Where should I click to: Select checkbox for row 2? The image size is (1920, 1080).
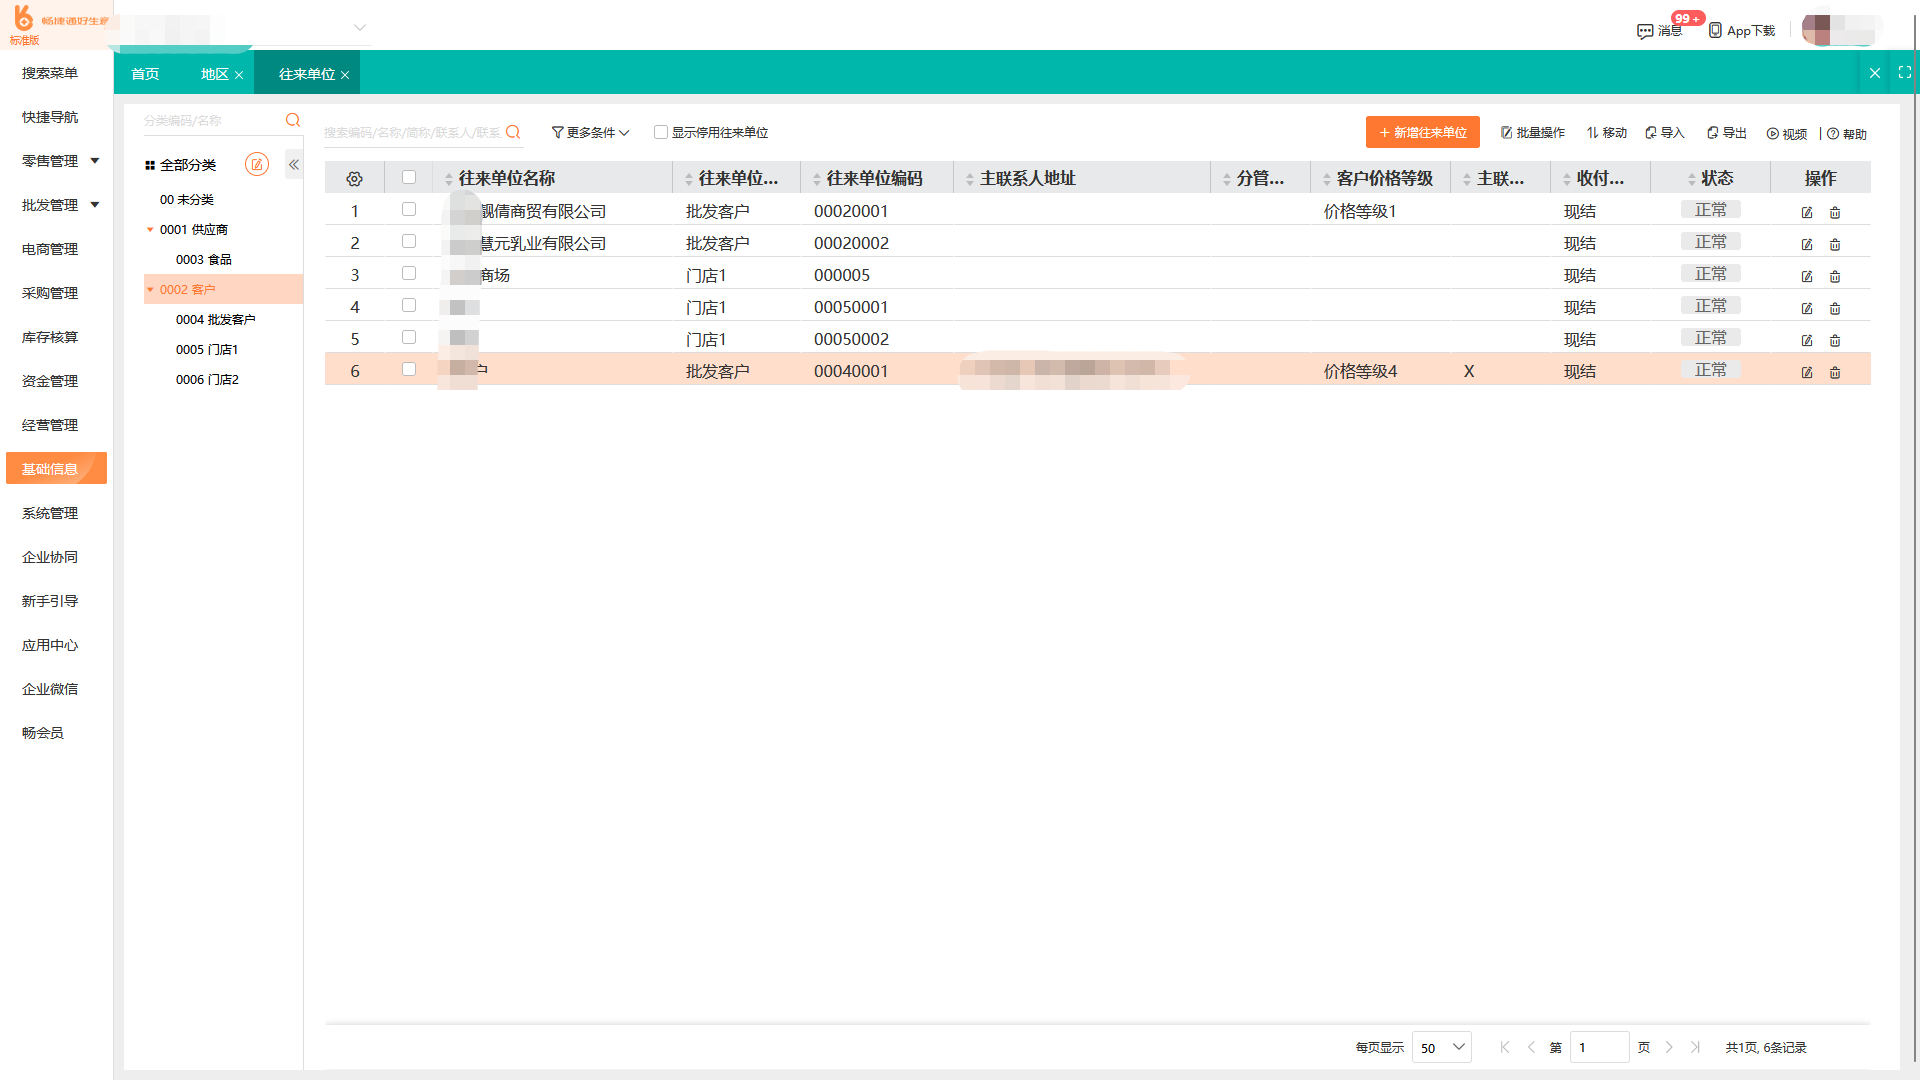(x=410, y=241)
